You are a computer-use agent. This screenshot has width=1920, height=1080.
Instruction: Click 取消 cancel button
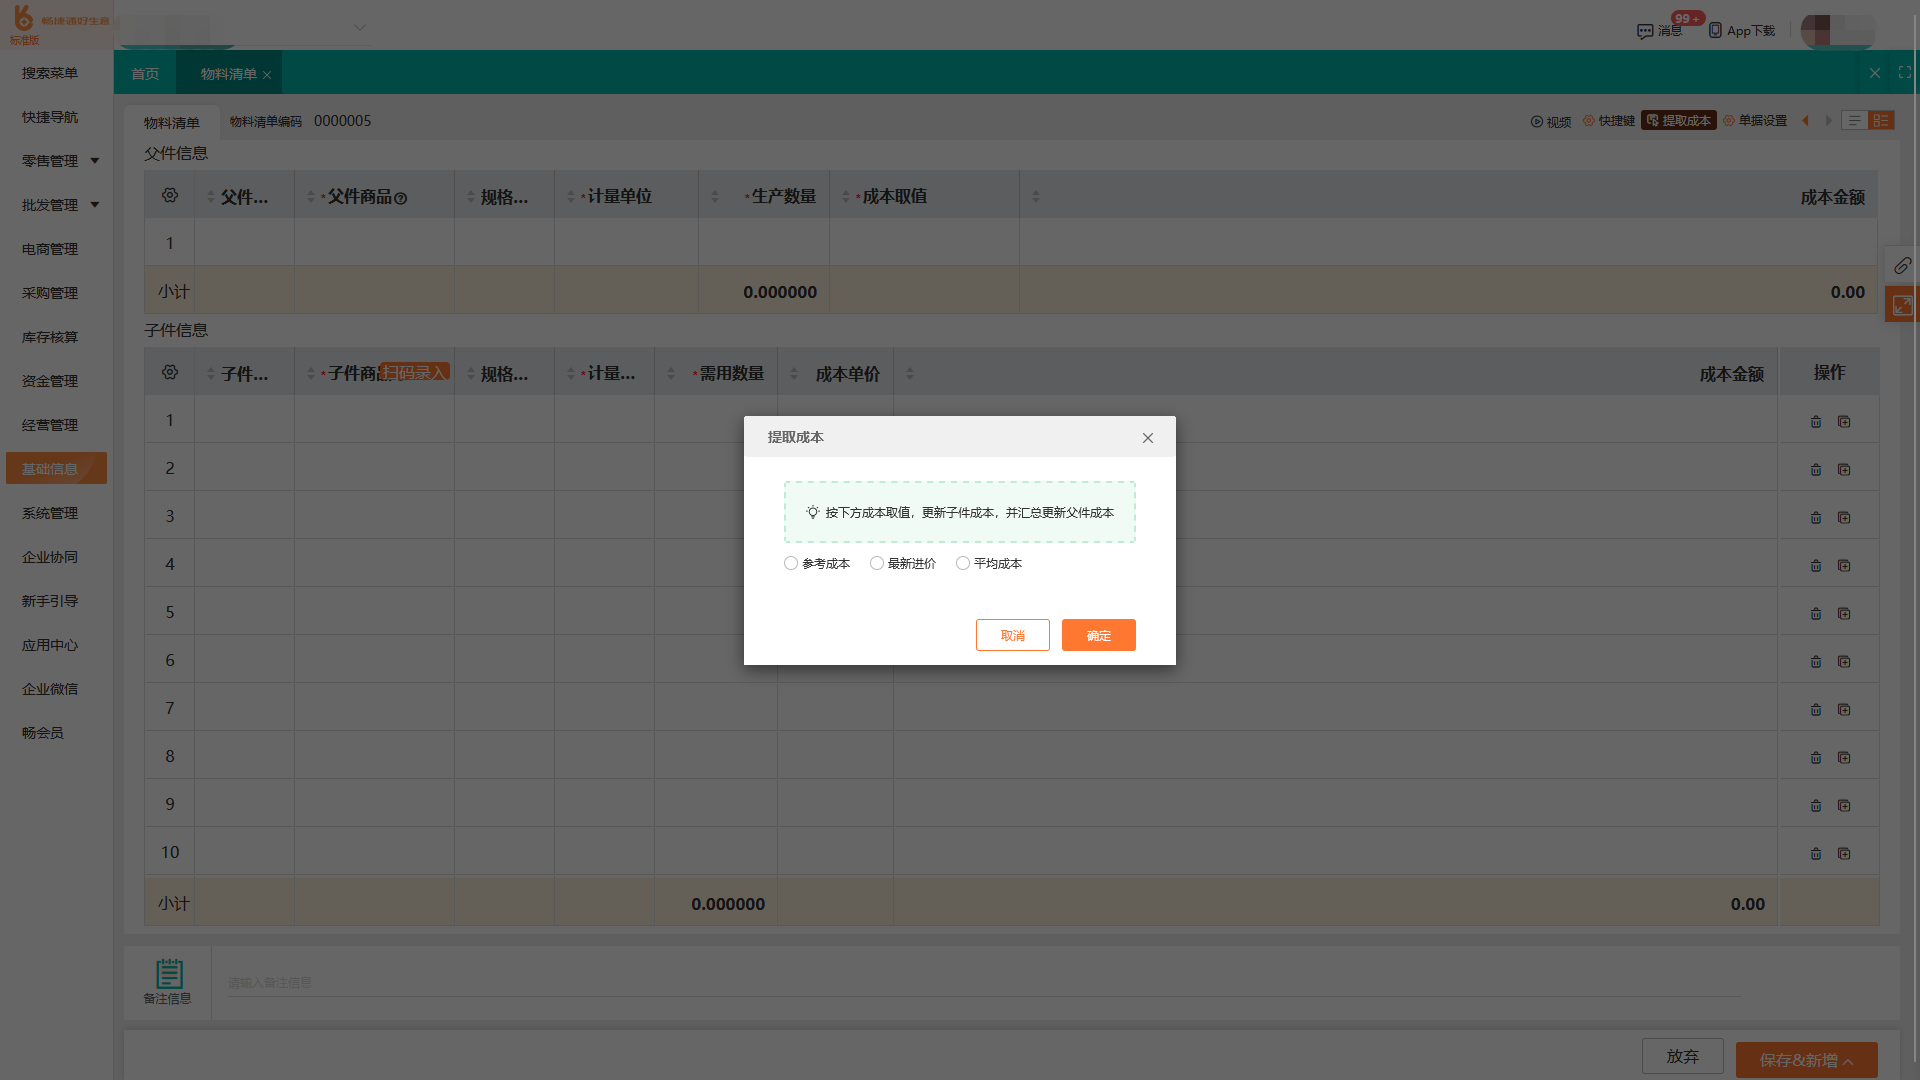coord(1013,634)
